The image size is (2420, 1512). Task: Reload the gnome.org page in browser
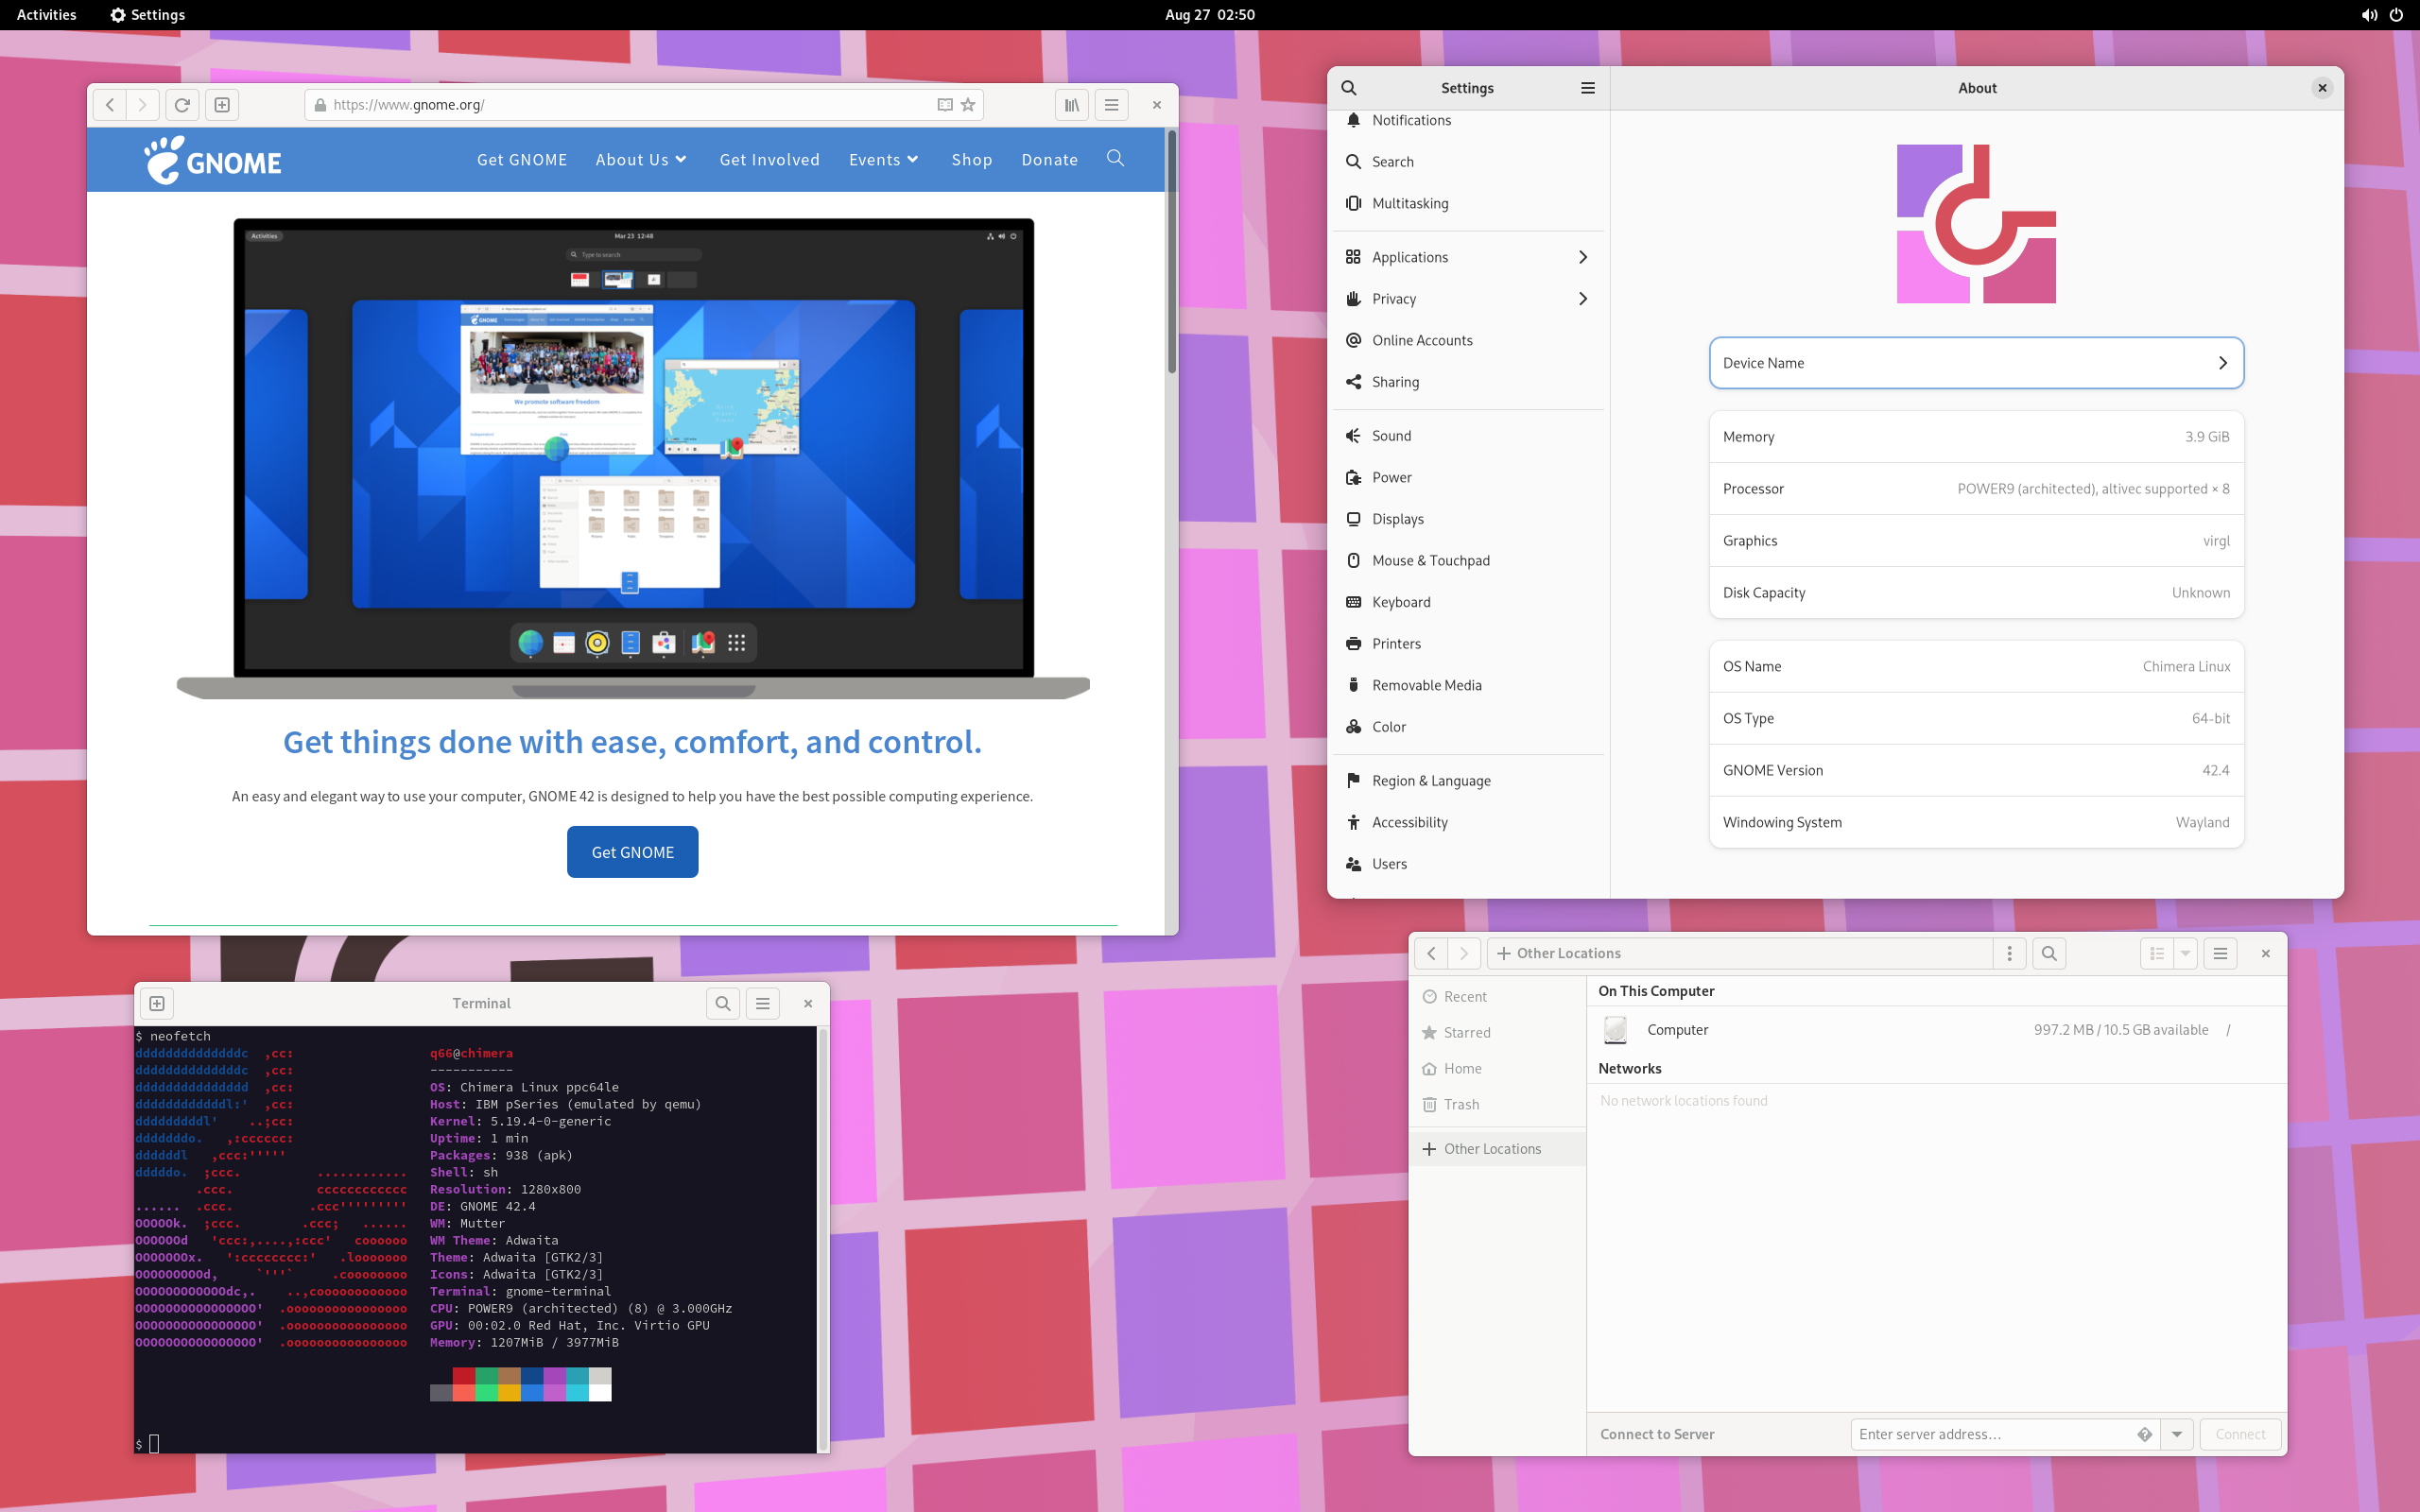point(182,105)
